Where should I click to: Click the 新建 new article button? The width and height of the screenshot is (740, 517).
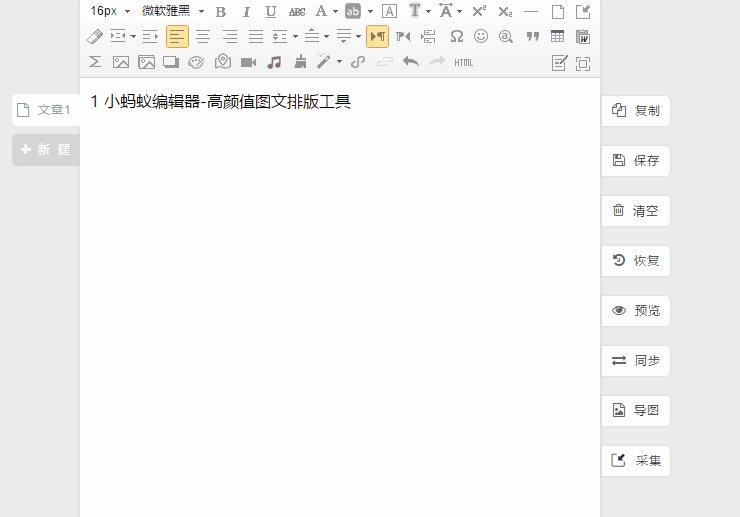point(46,149)
